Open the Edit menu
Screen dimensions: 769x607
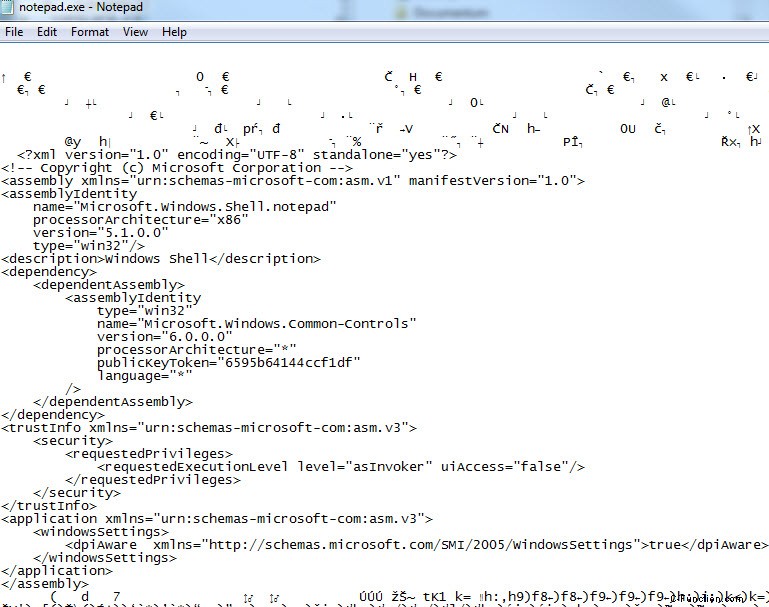click(47, 32)
